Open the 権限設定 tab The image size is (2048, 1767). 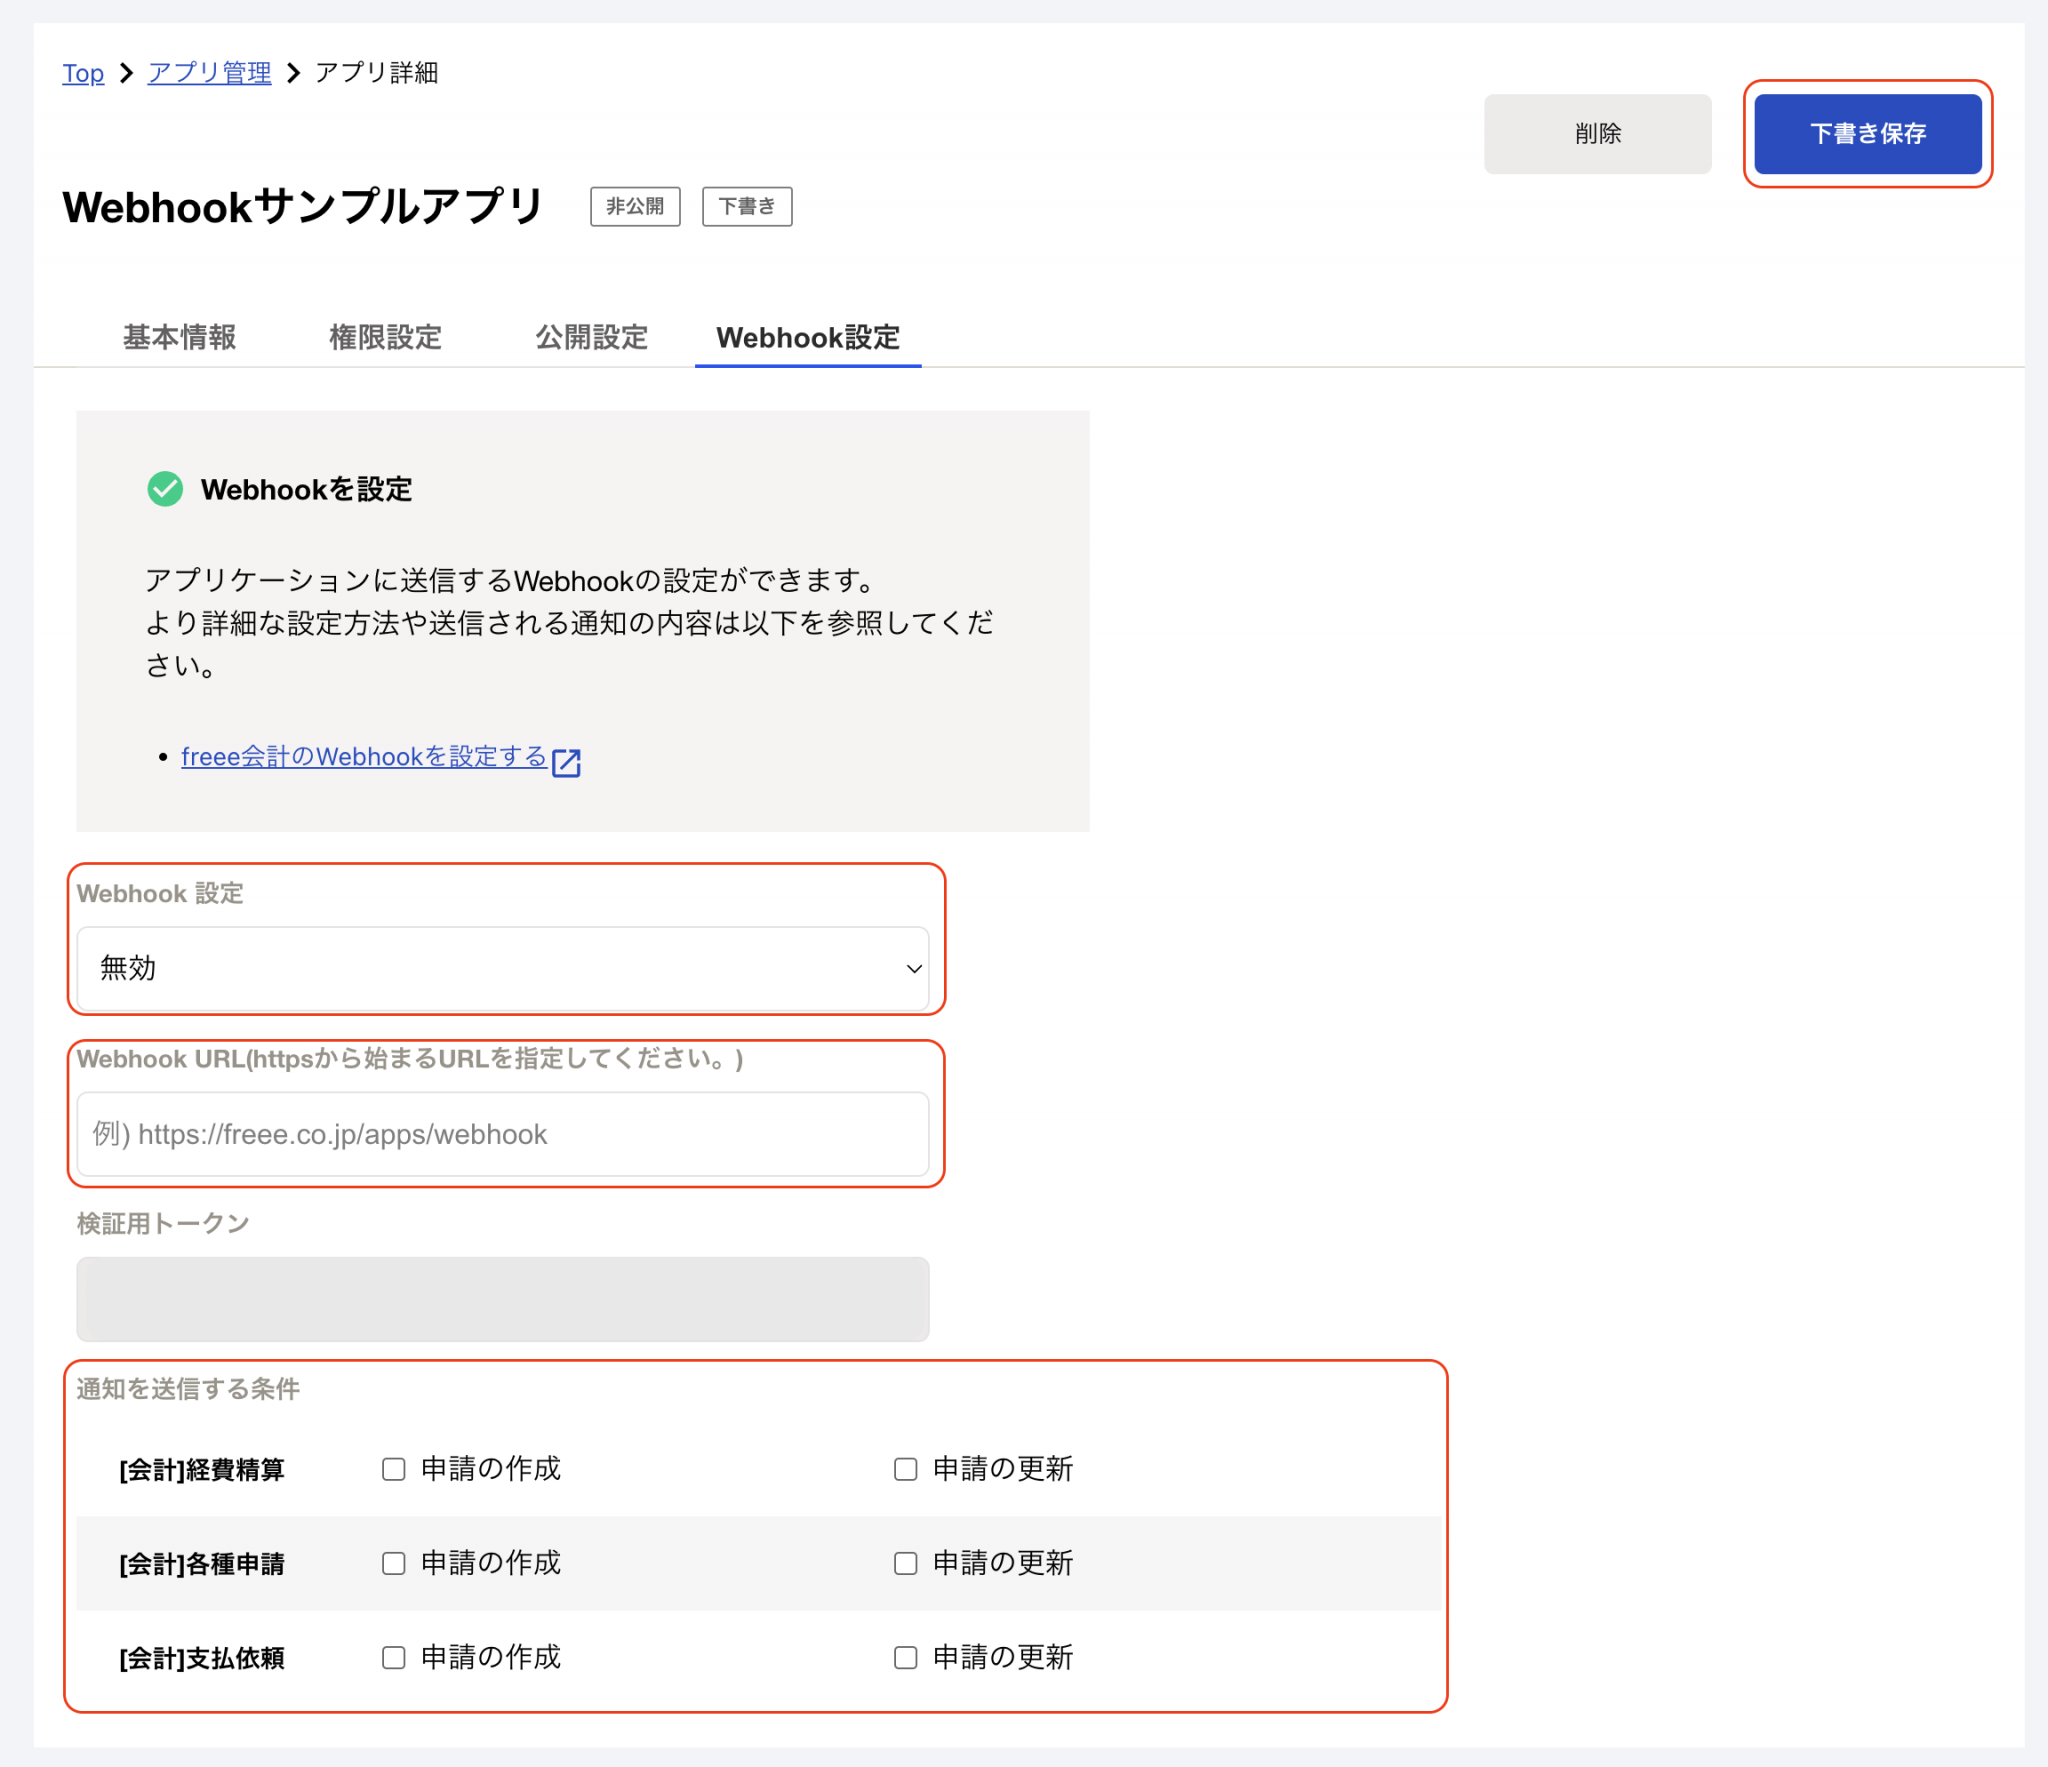tap(385, 338)
